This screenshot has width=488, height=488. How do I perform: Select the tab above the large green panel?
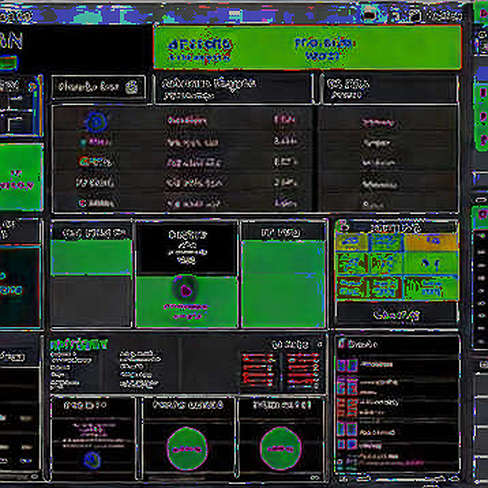(x=283, y=232)
